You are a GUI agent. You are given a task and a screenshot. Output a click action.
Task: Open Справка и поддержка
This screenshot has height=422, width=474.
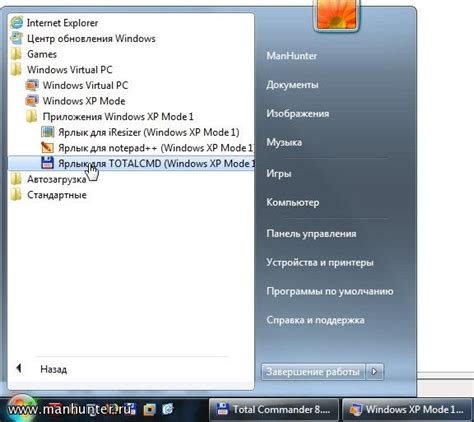tap(315, 320)
